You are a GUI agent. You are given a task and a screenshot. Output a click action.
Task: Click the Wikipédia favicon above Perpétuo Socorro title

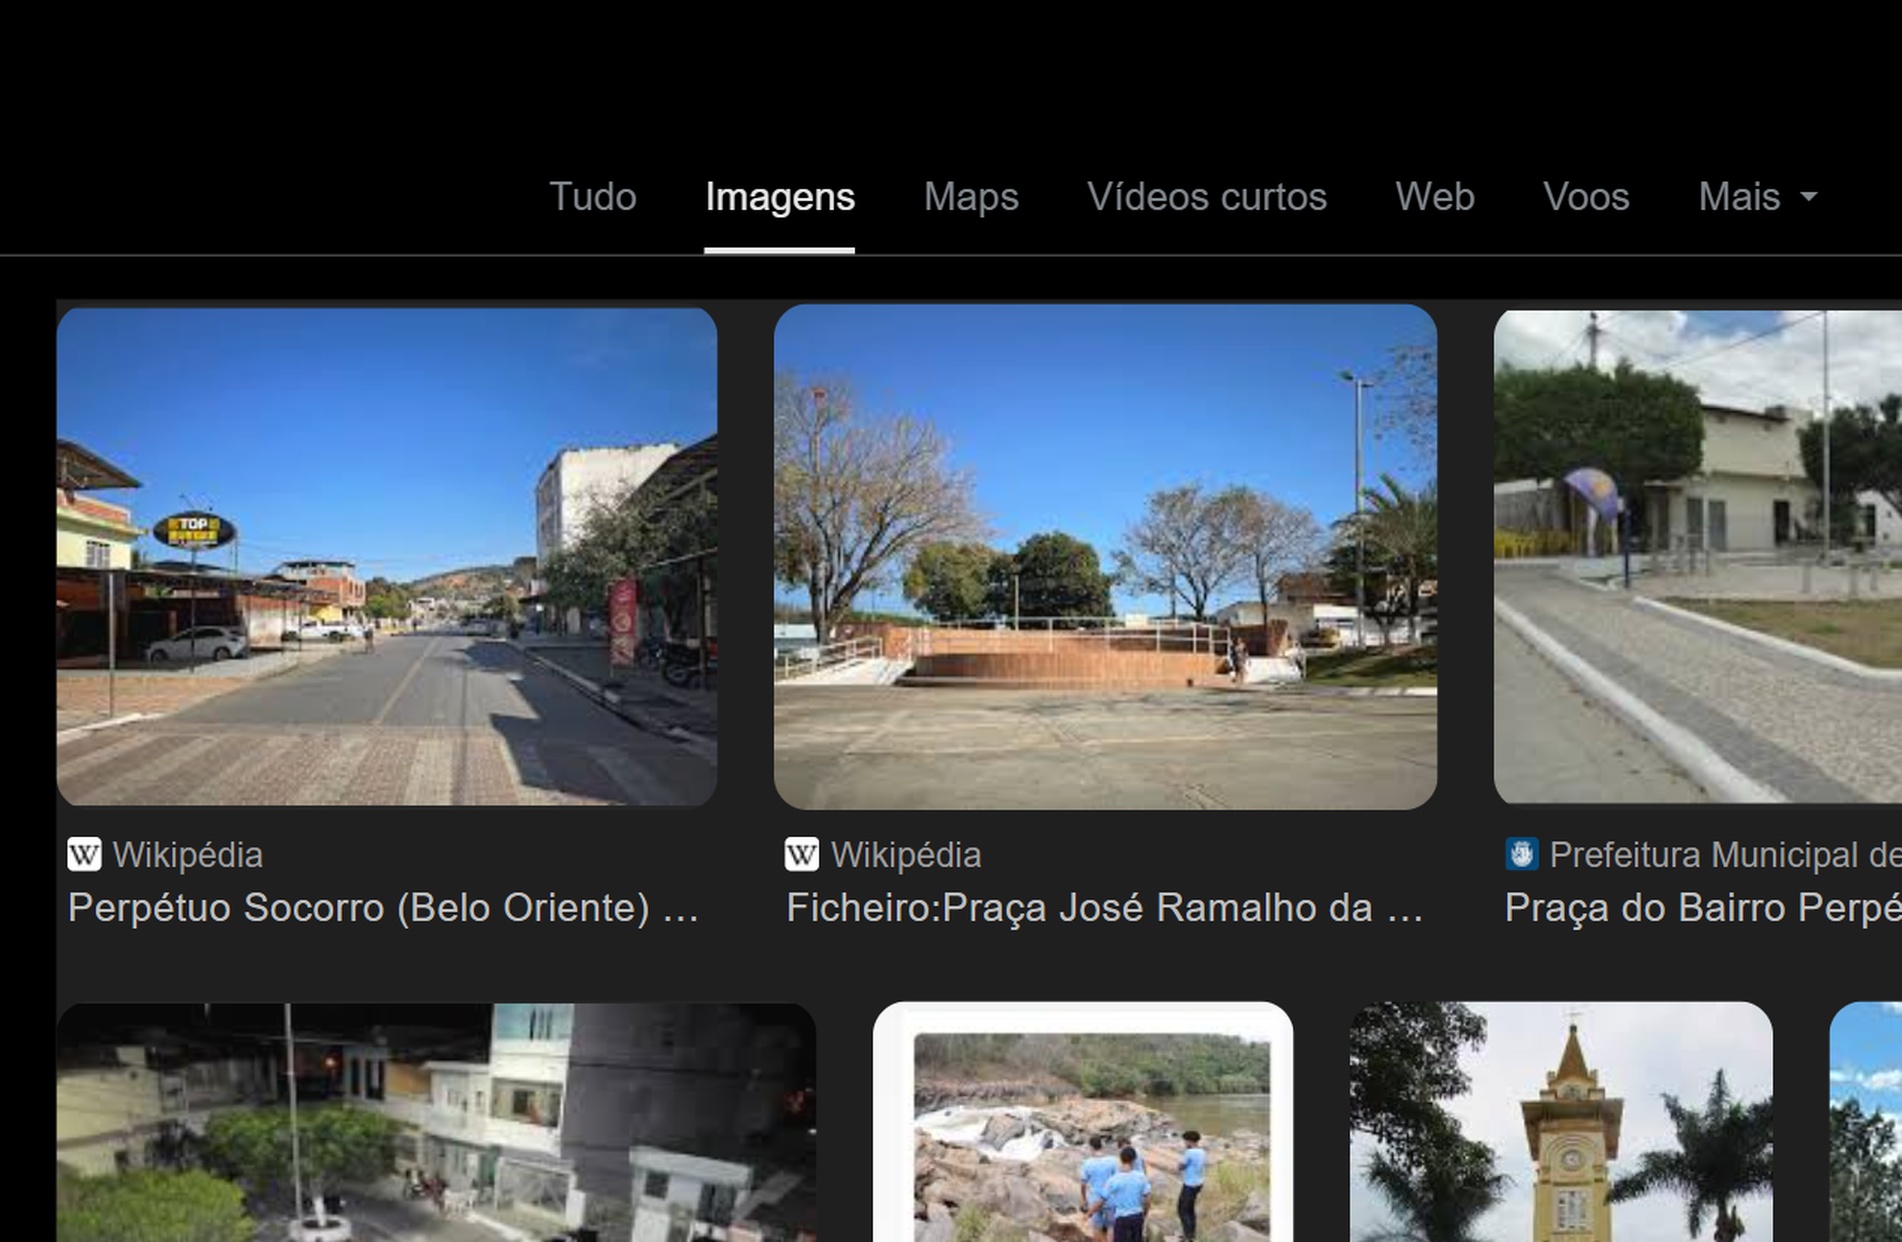84,855
